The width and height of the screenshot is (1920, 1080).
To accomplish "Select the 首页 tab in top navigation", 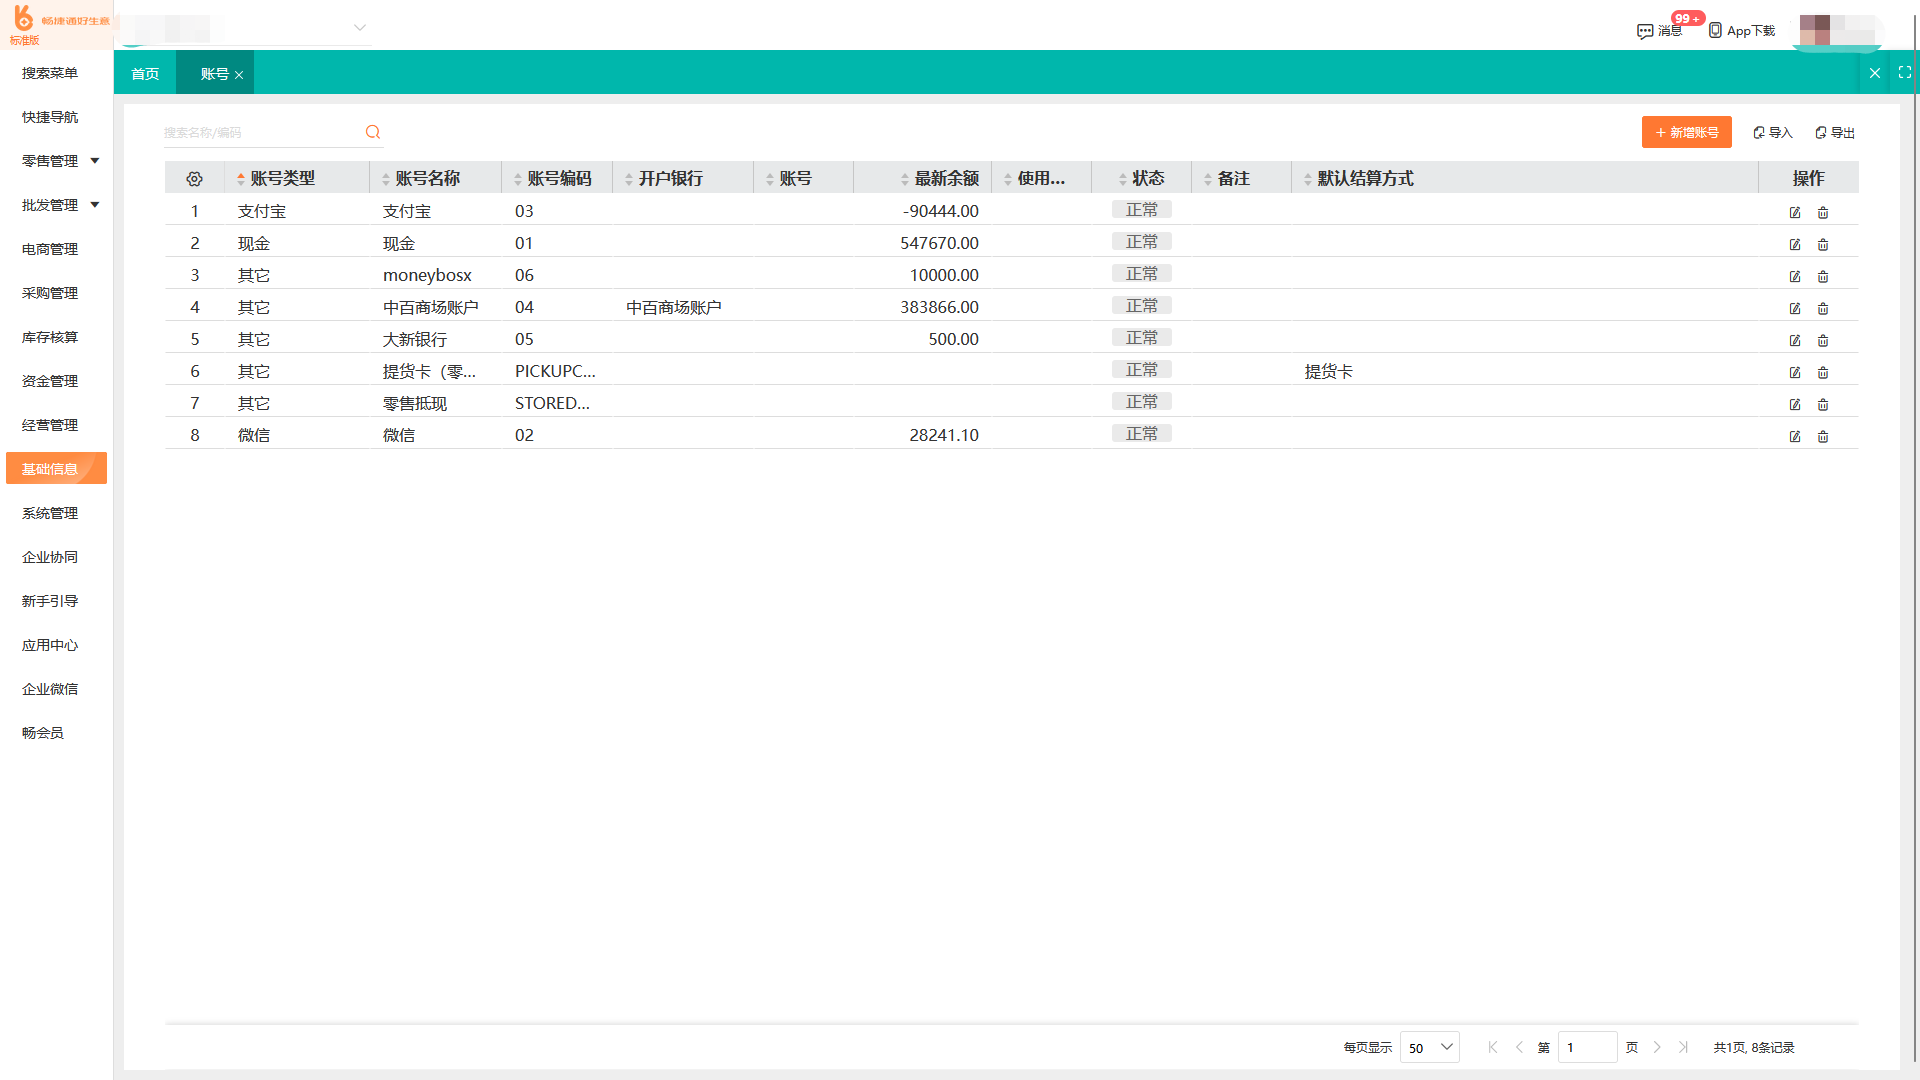I will (145, 74).
